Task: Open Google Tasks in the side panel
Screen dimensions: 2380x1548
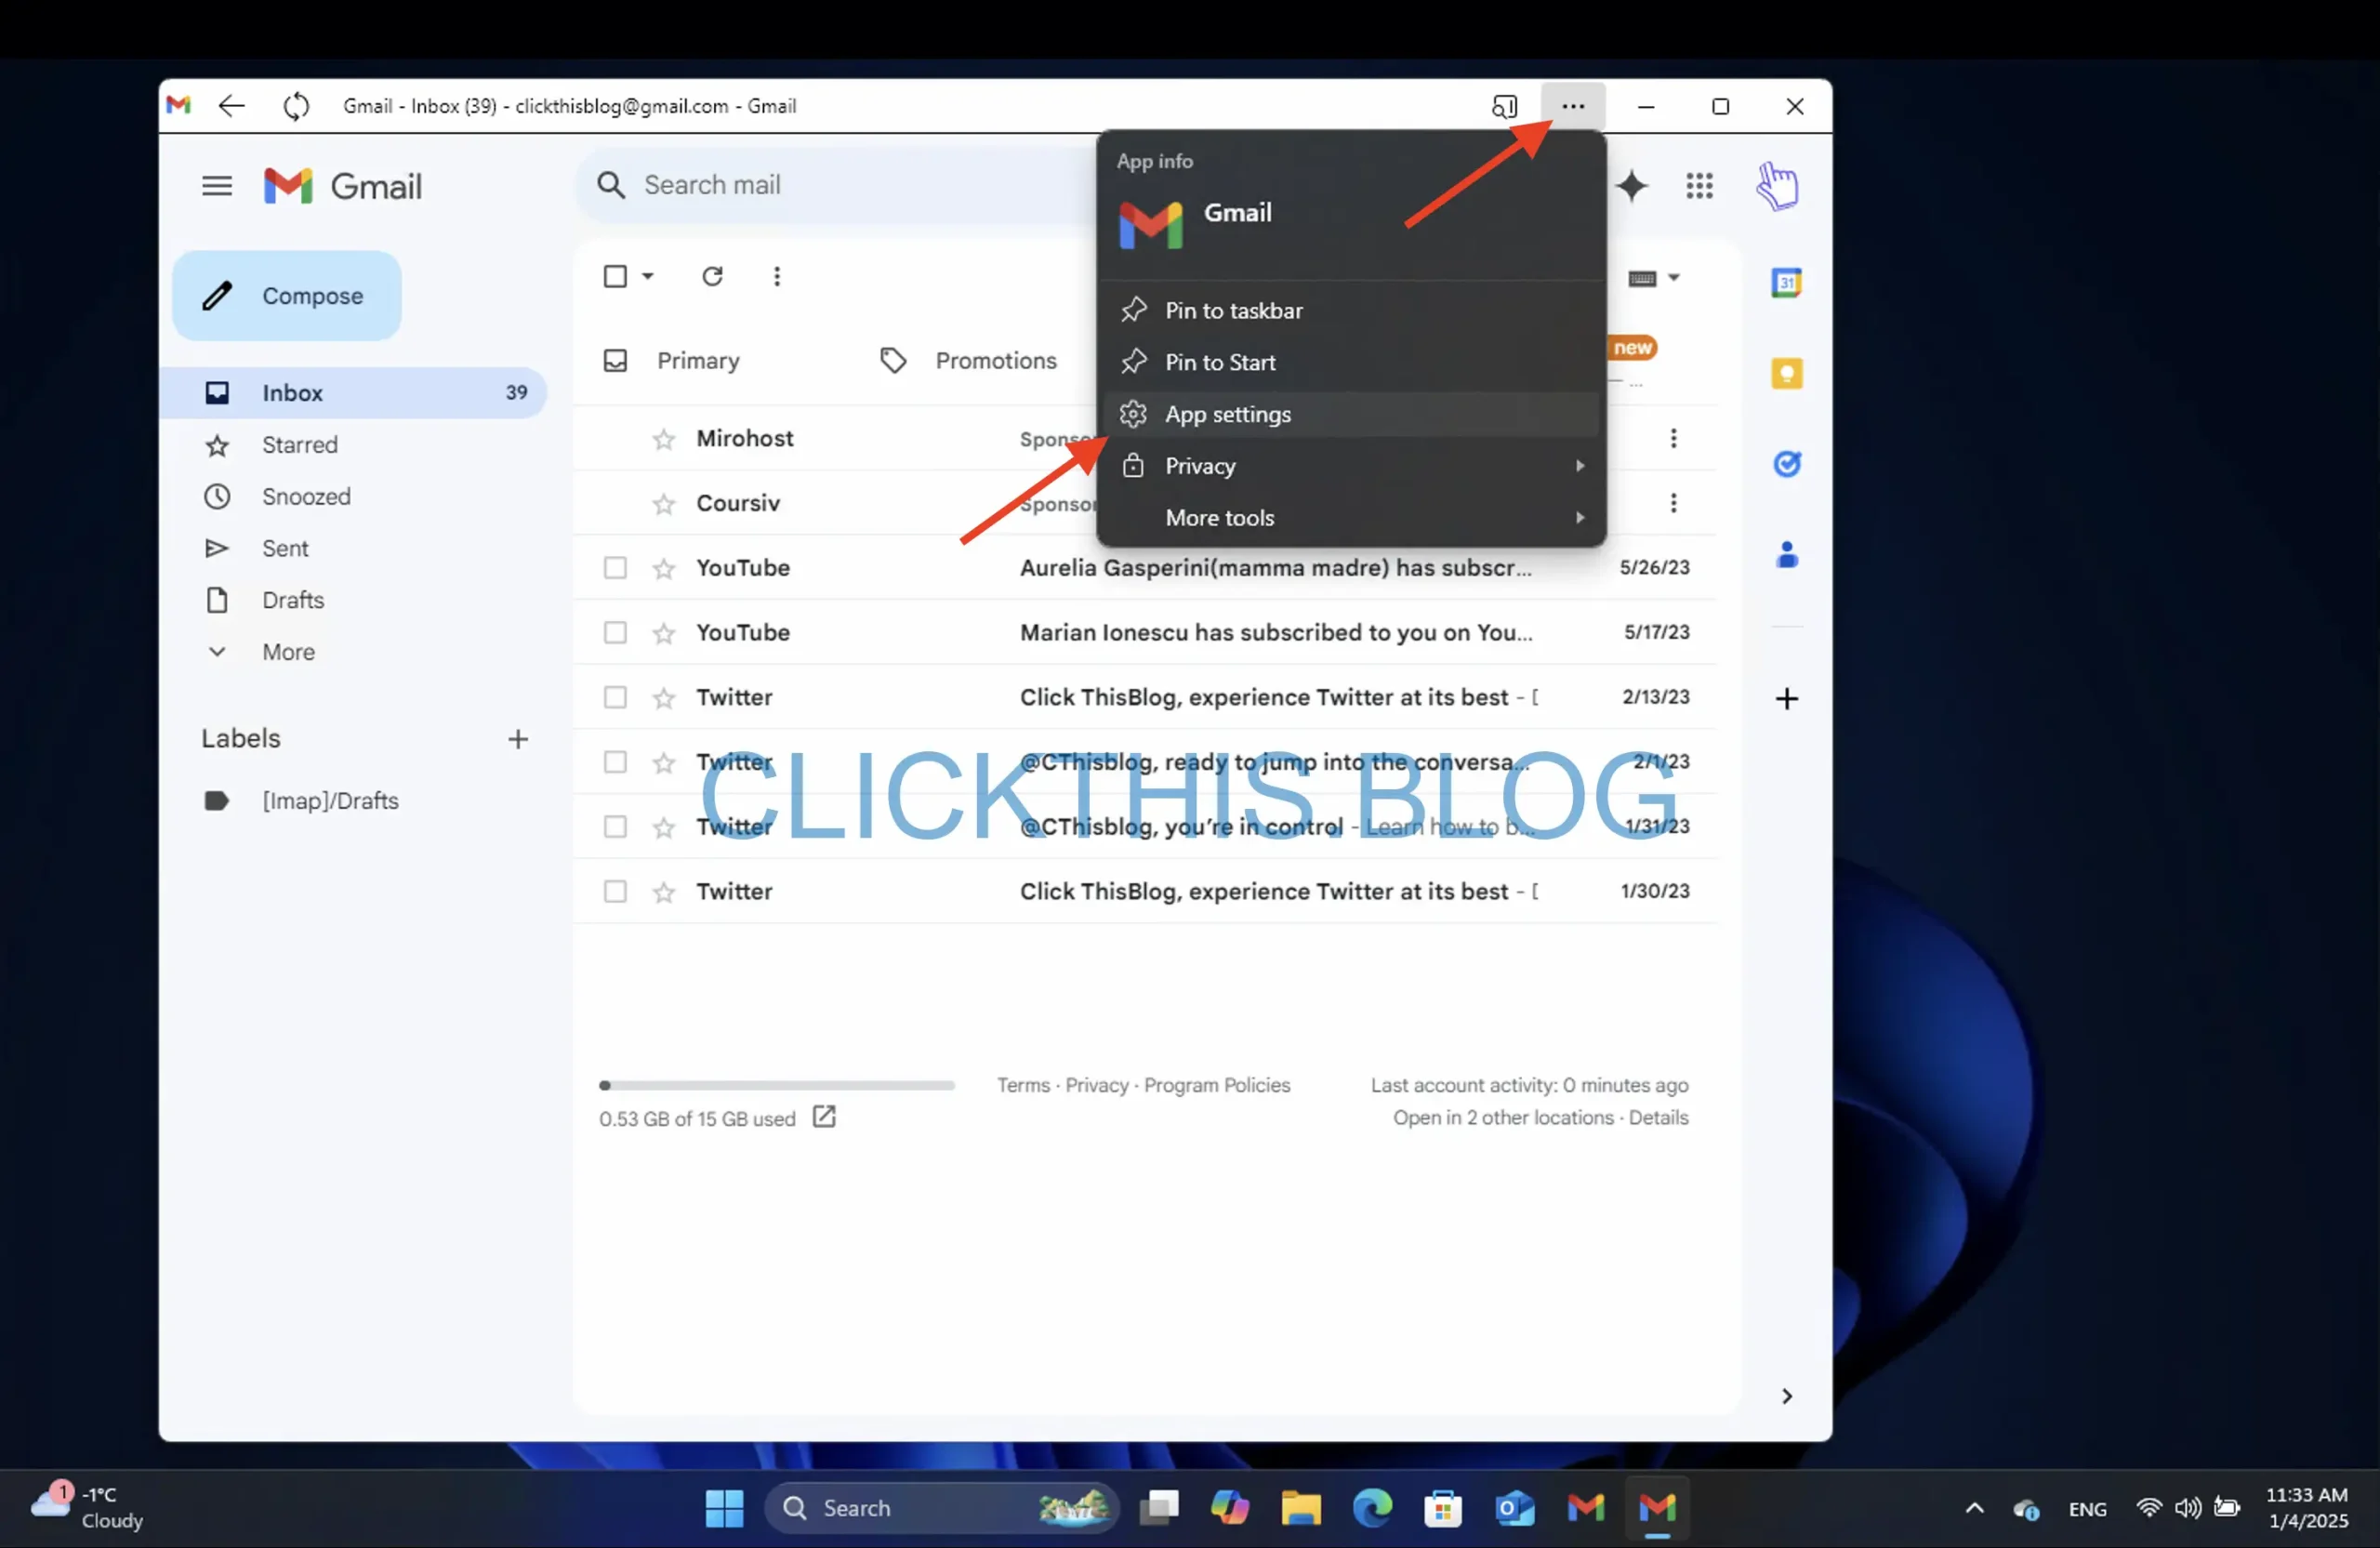Action: (x=1787, y=464)
